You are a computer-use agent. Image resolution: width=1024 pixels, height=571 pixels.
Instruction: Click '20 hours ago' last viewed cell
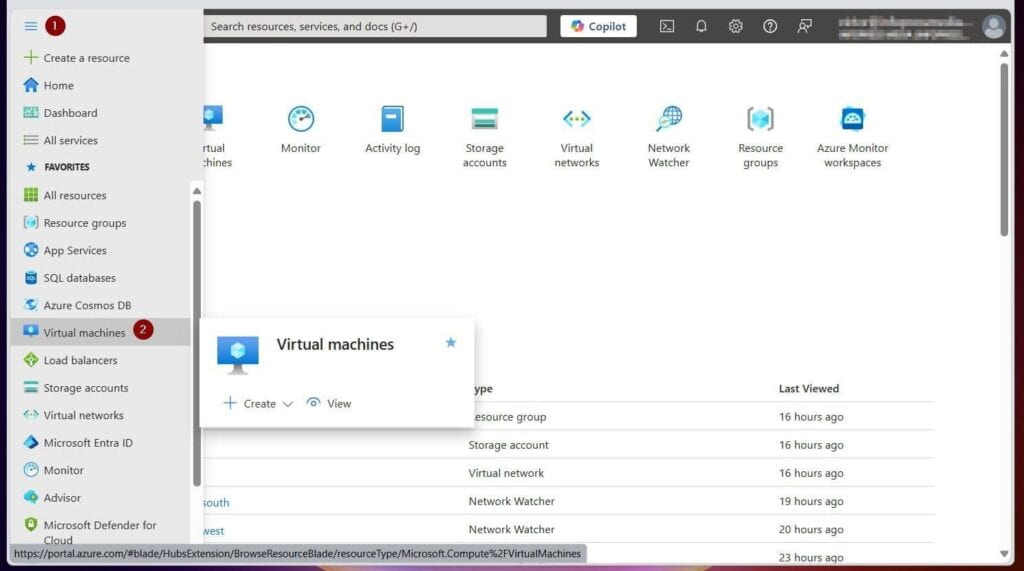(810, 529)
